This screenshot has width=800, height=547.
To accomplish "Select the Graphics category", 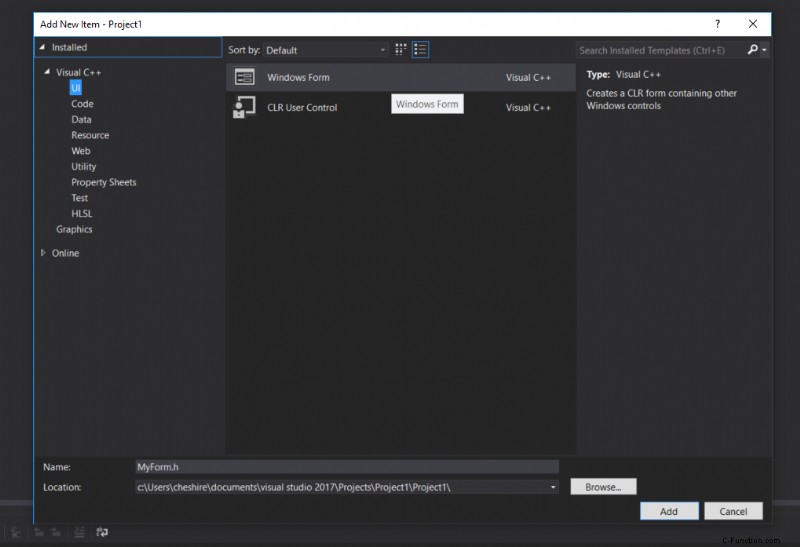I will [74, 229].
